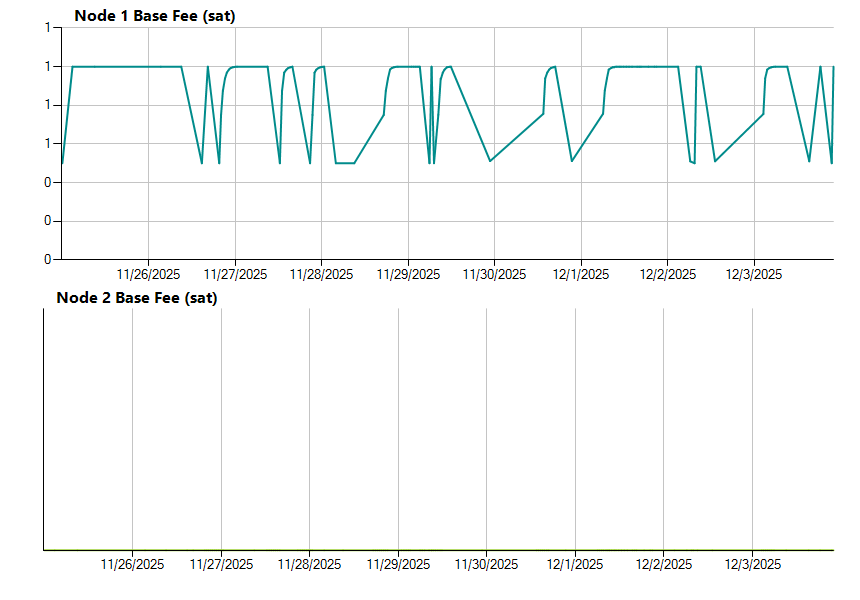The width and height of the screenshot is (860, 600).
Task: Click 11/28/2025 label under Node 2 chart
Action: click(309, 564)
